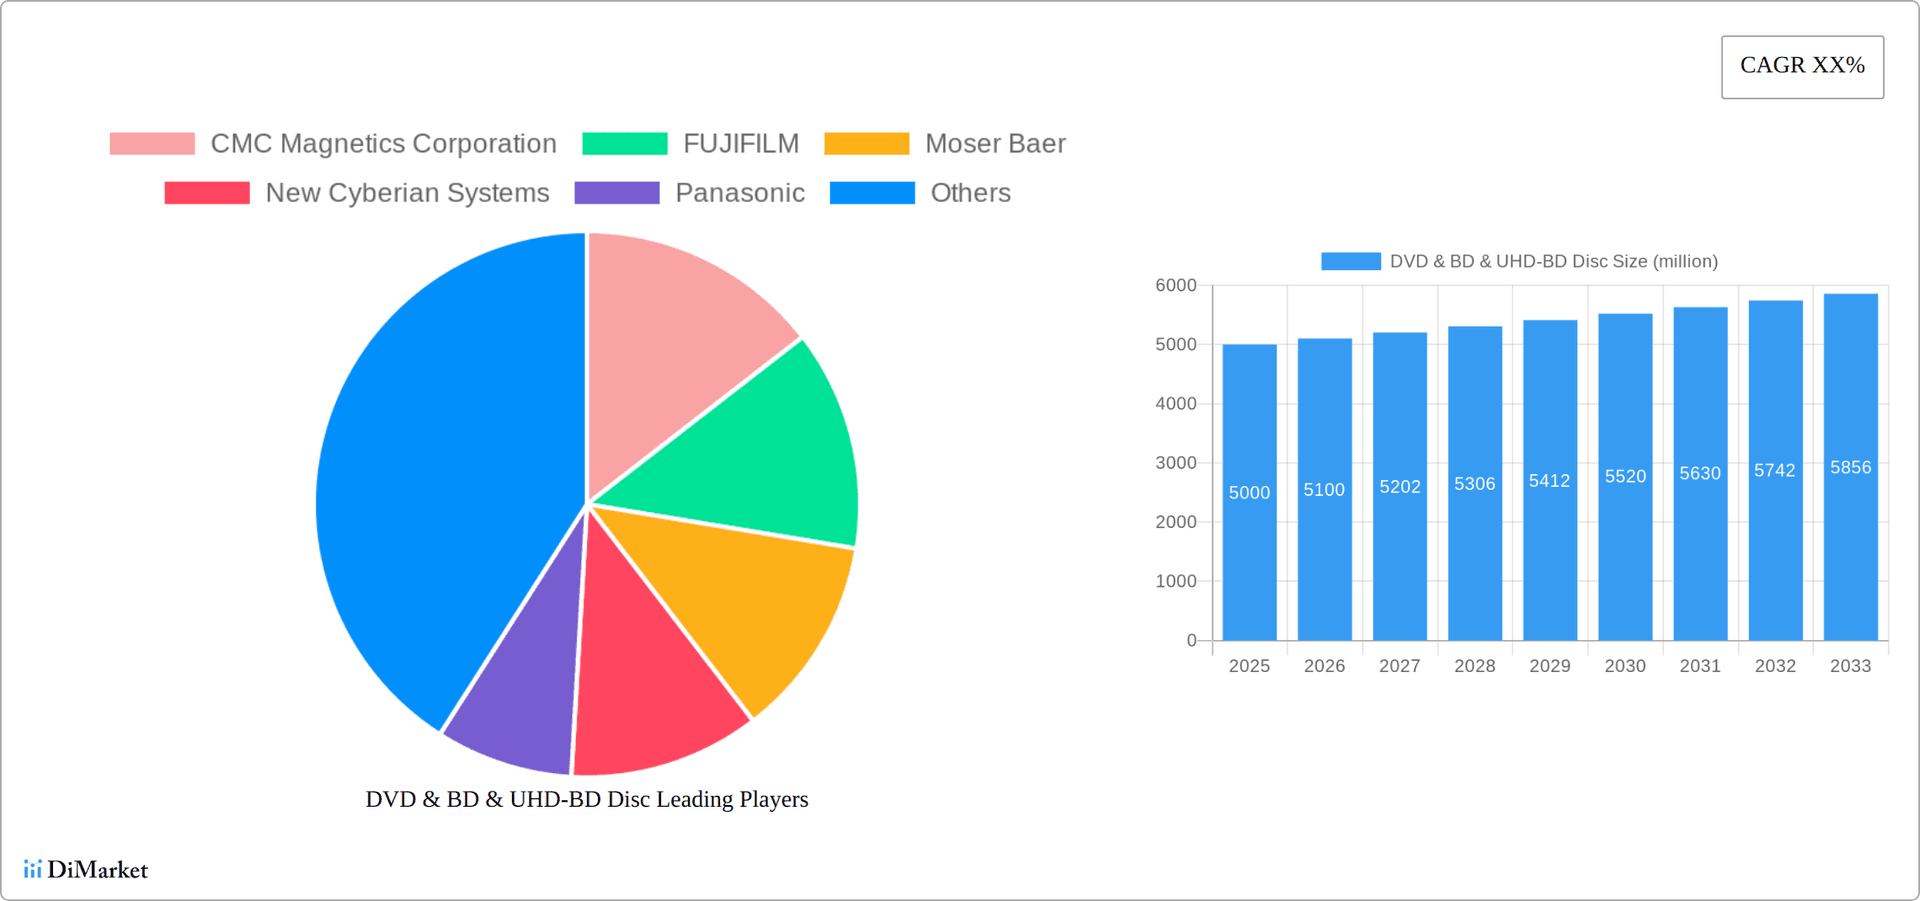The height and width of the screenshot is (901, 1920).
Task: Select the CMC Magnetics Corporation pink legend swatch
Action: (x=151, y=143)
